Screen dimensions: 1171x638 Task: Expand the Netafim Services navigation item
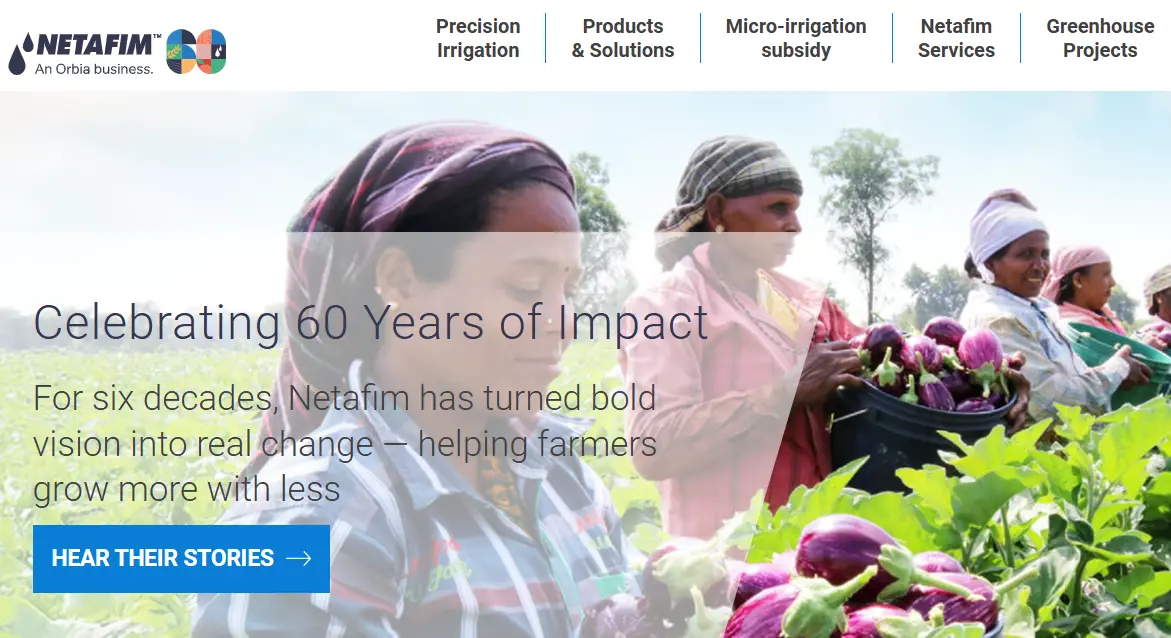[x=955, y=39]
